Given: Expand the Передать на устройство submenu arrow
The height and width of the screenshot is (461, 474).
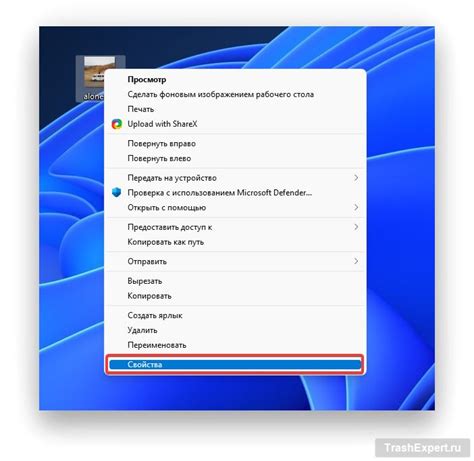Looking at the screenshot, I should (356, 178).
